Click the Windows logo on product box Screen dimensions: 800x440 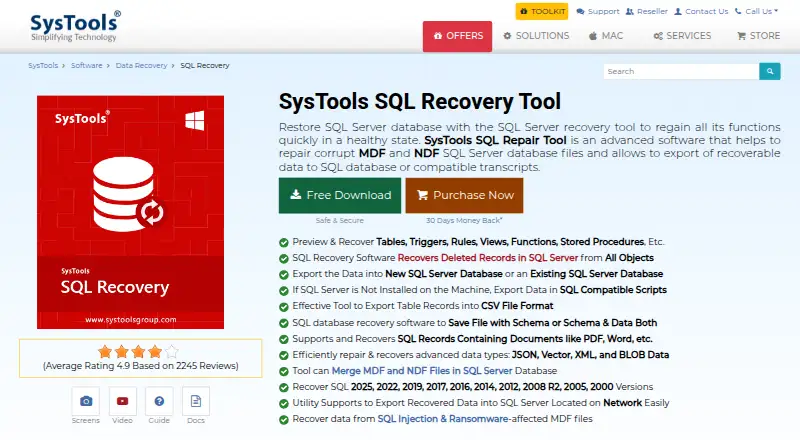coord(194,121)
